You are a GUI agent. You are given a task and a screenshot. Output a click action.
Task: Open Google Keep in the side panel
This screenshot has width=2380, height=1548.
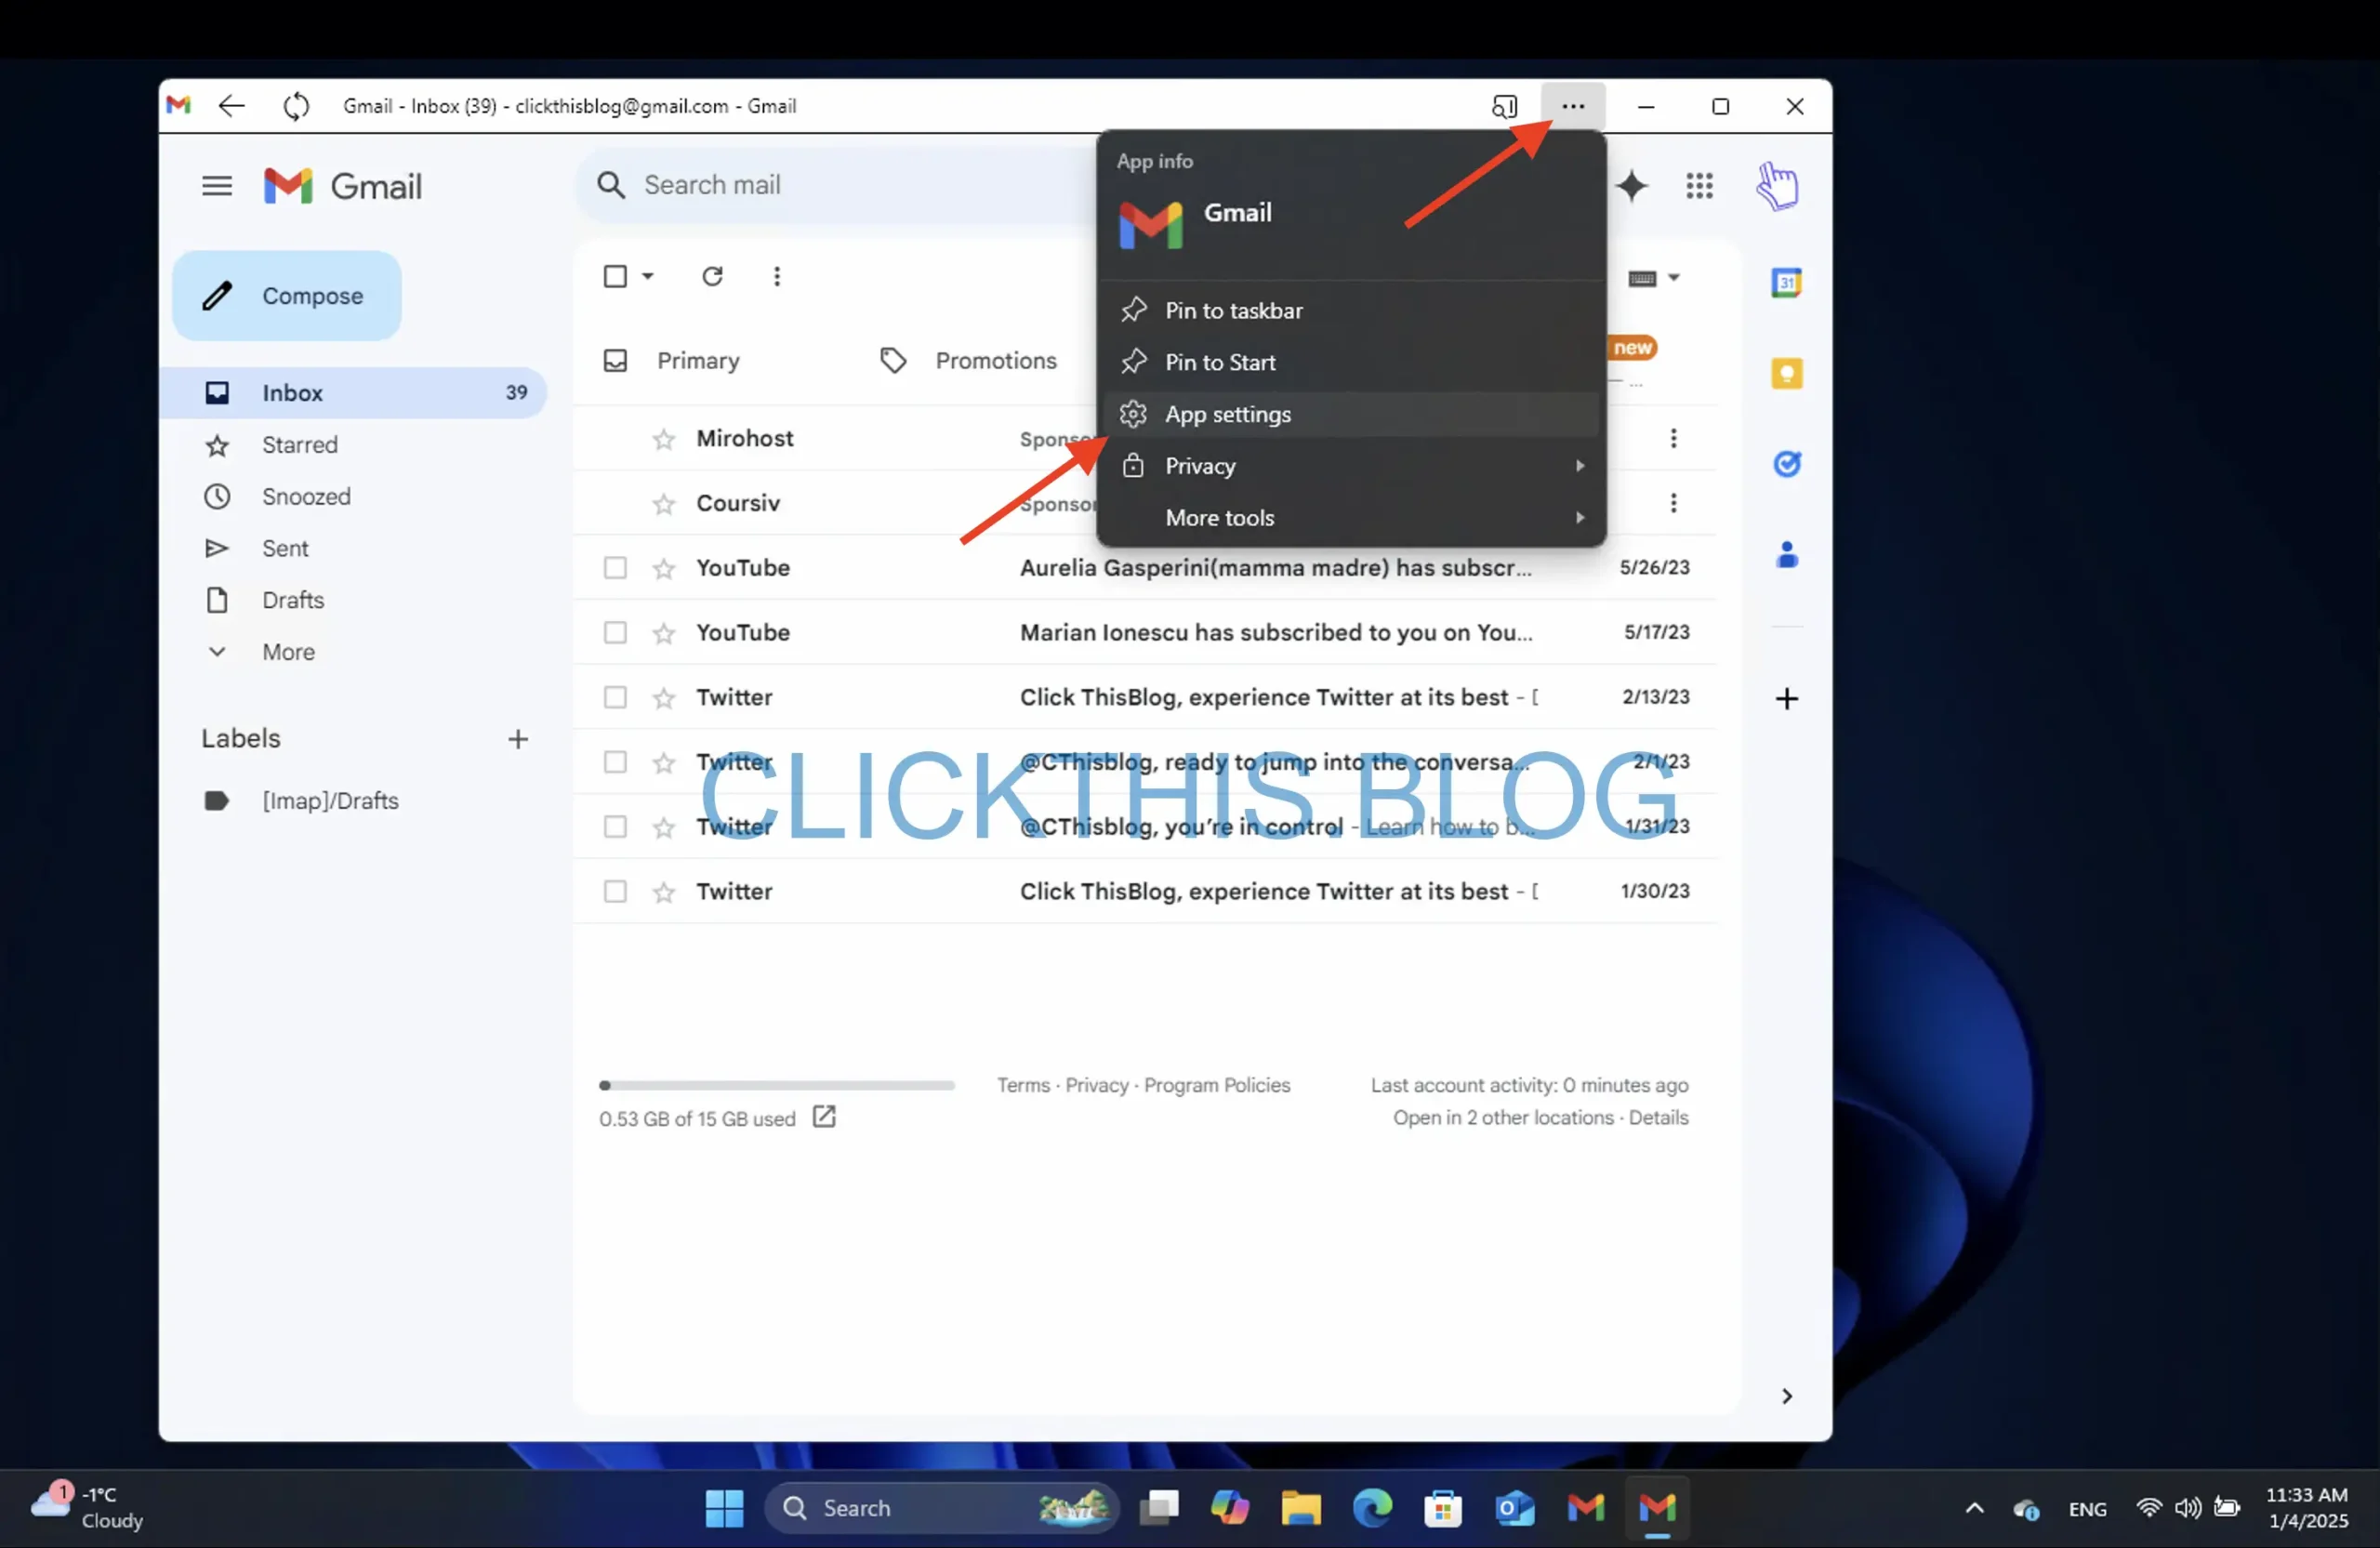[1787, 374]
